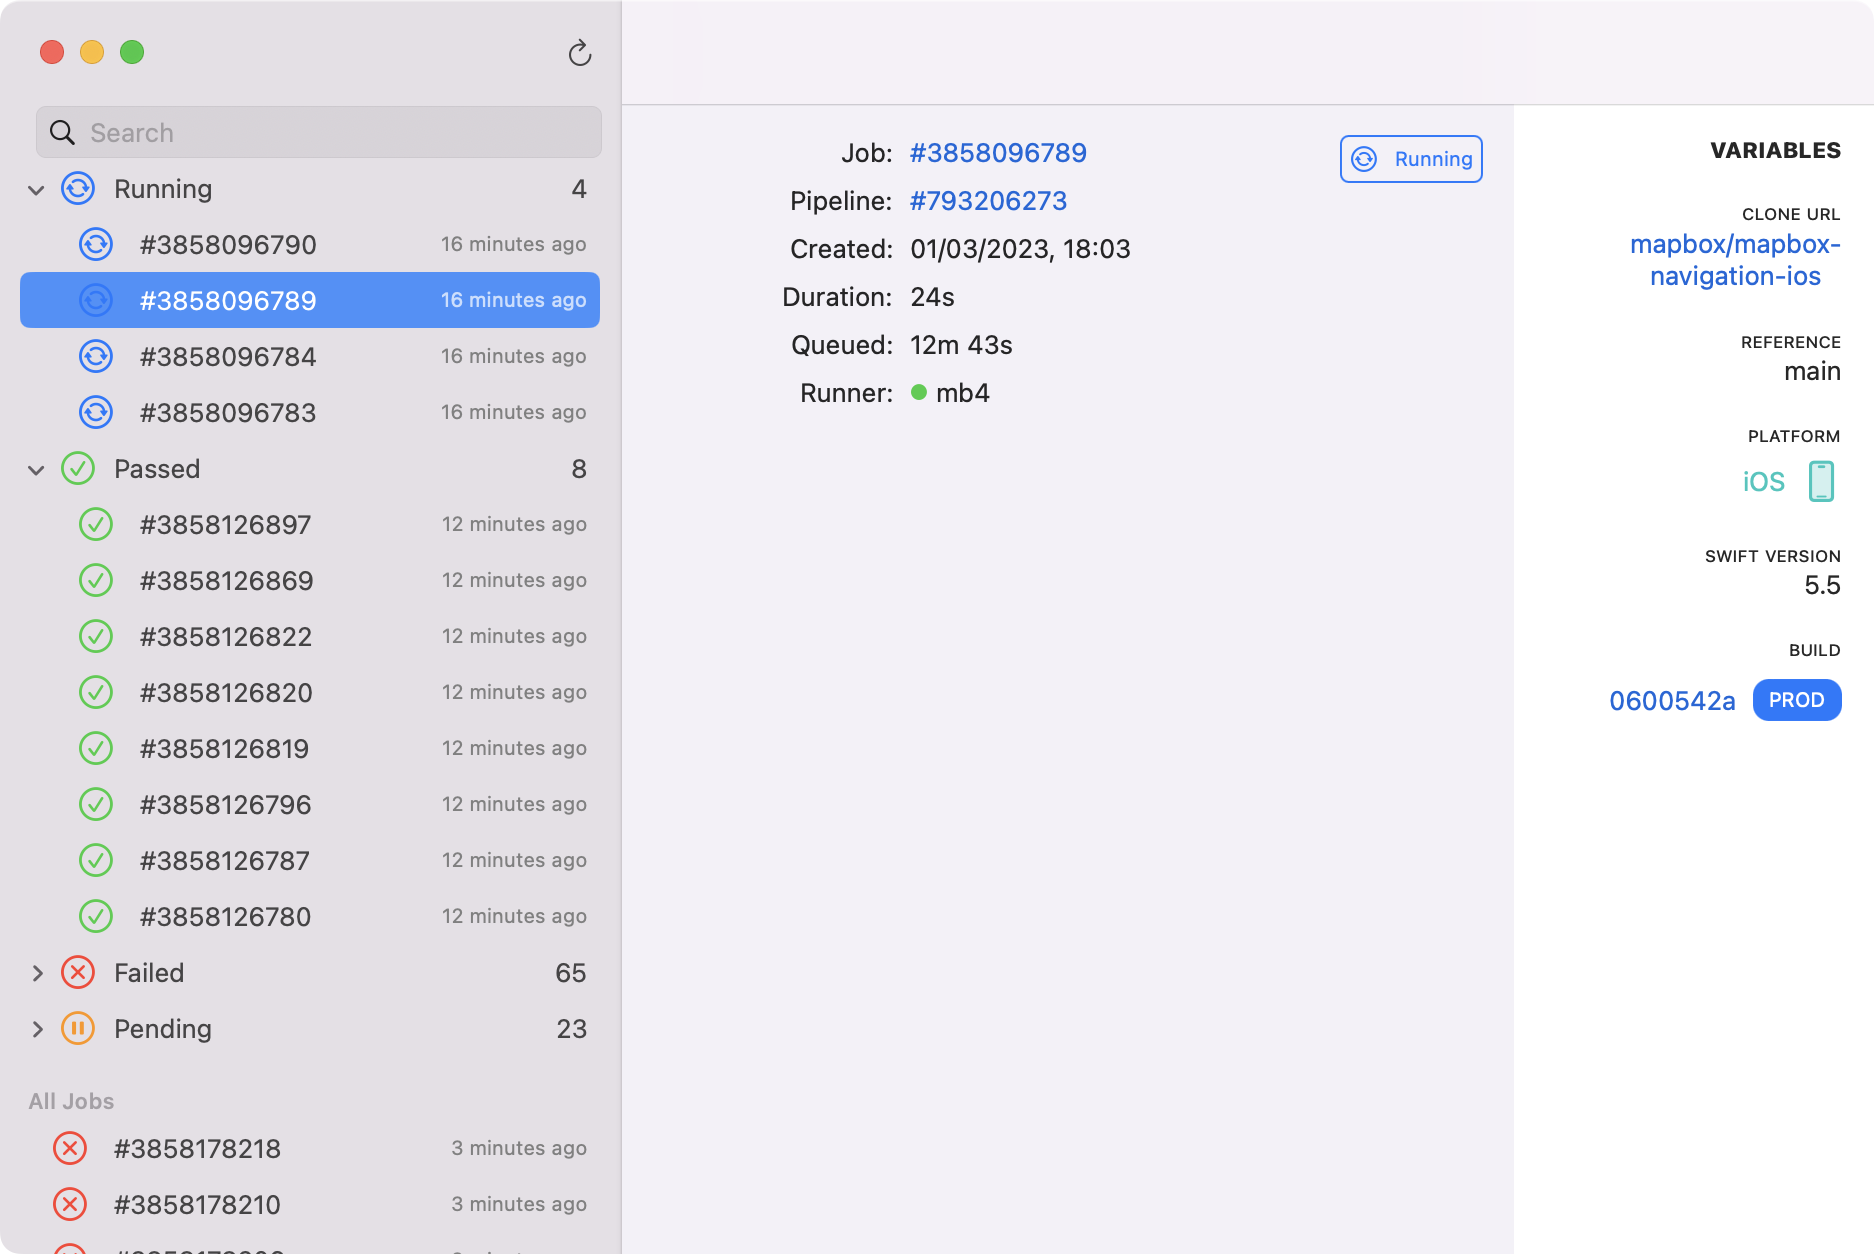1874x1254 pixels.
Task: Click build commit link 0600542a
Action: (1671, 701)
